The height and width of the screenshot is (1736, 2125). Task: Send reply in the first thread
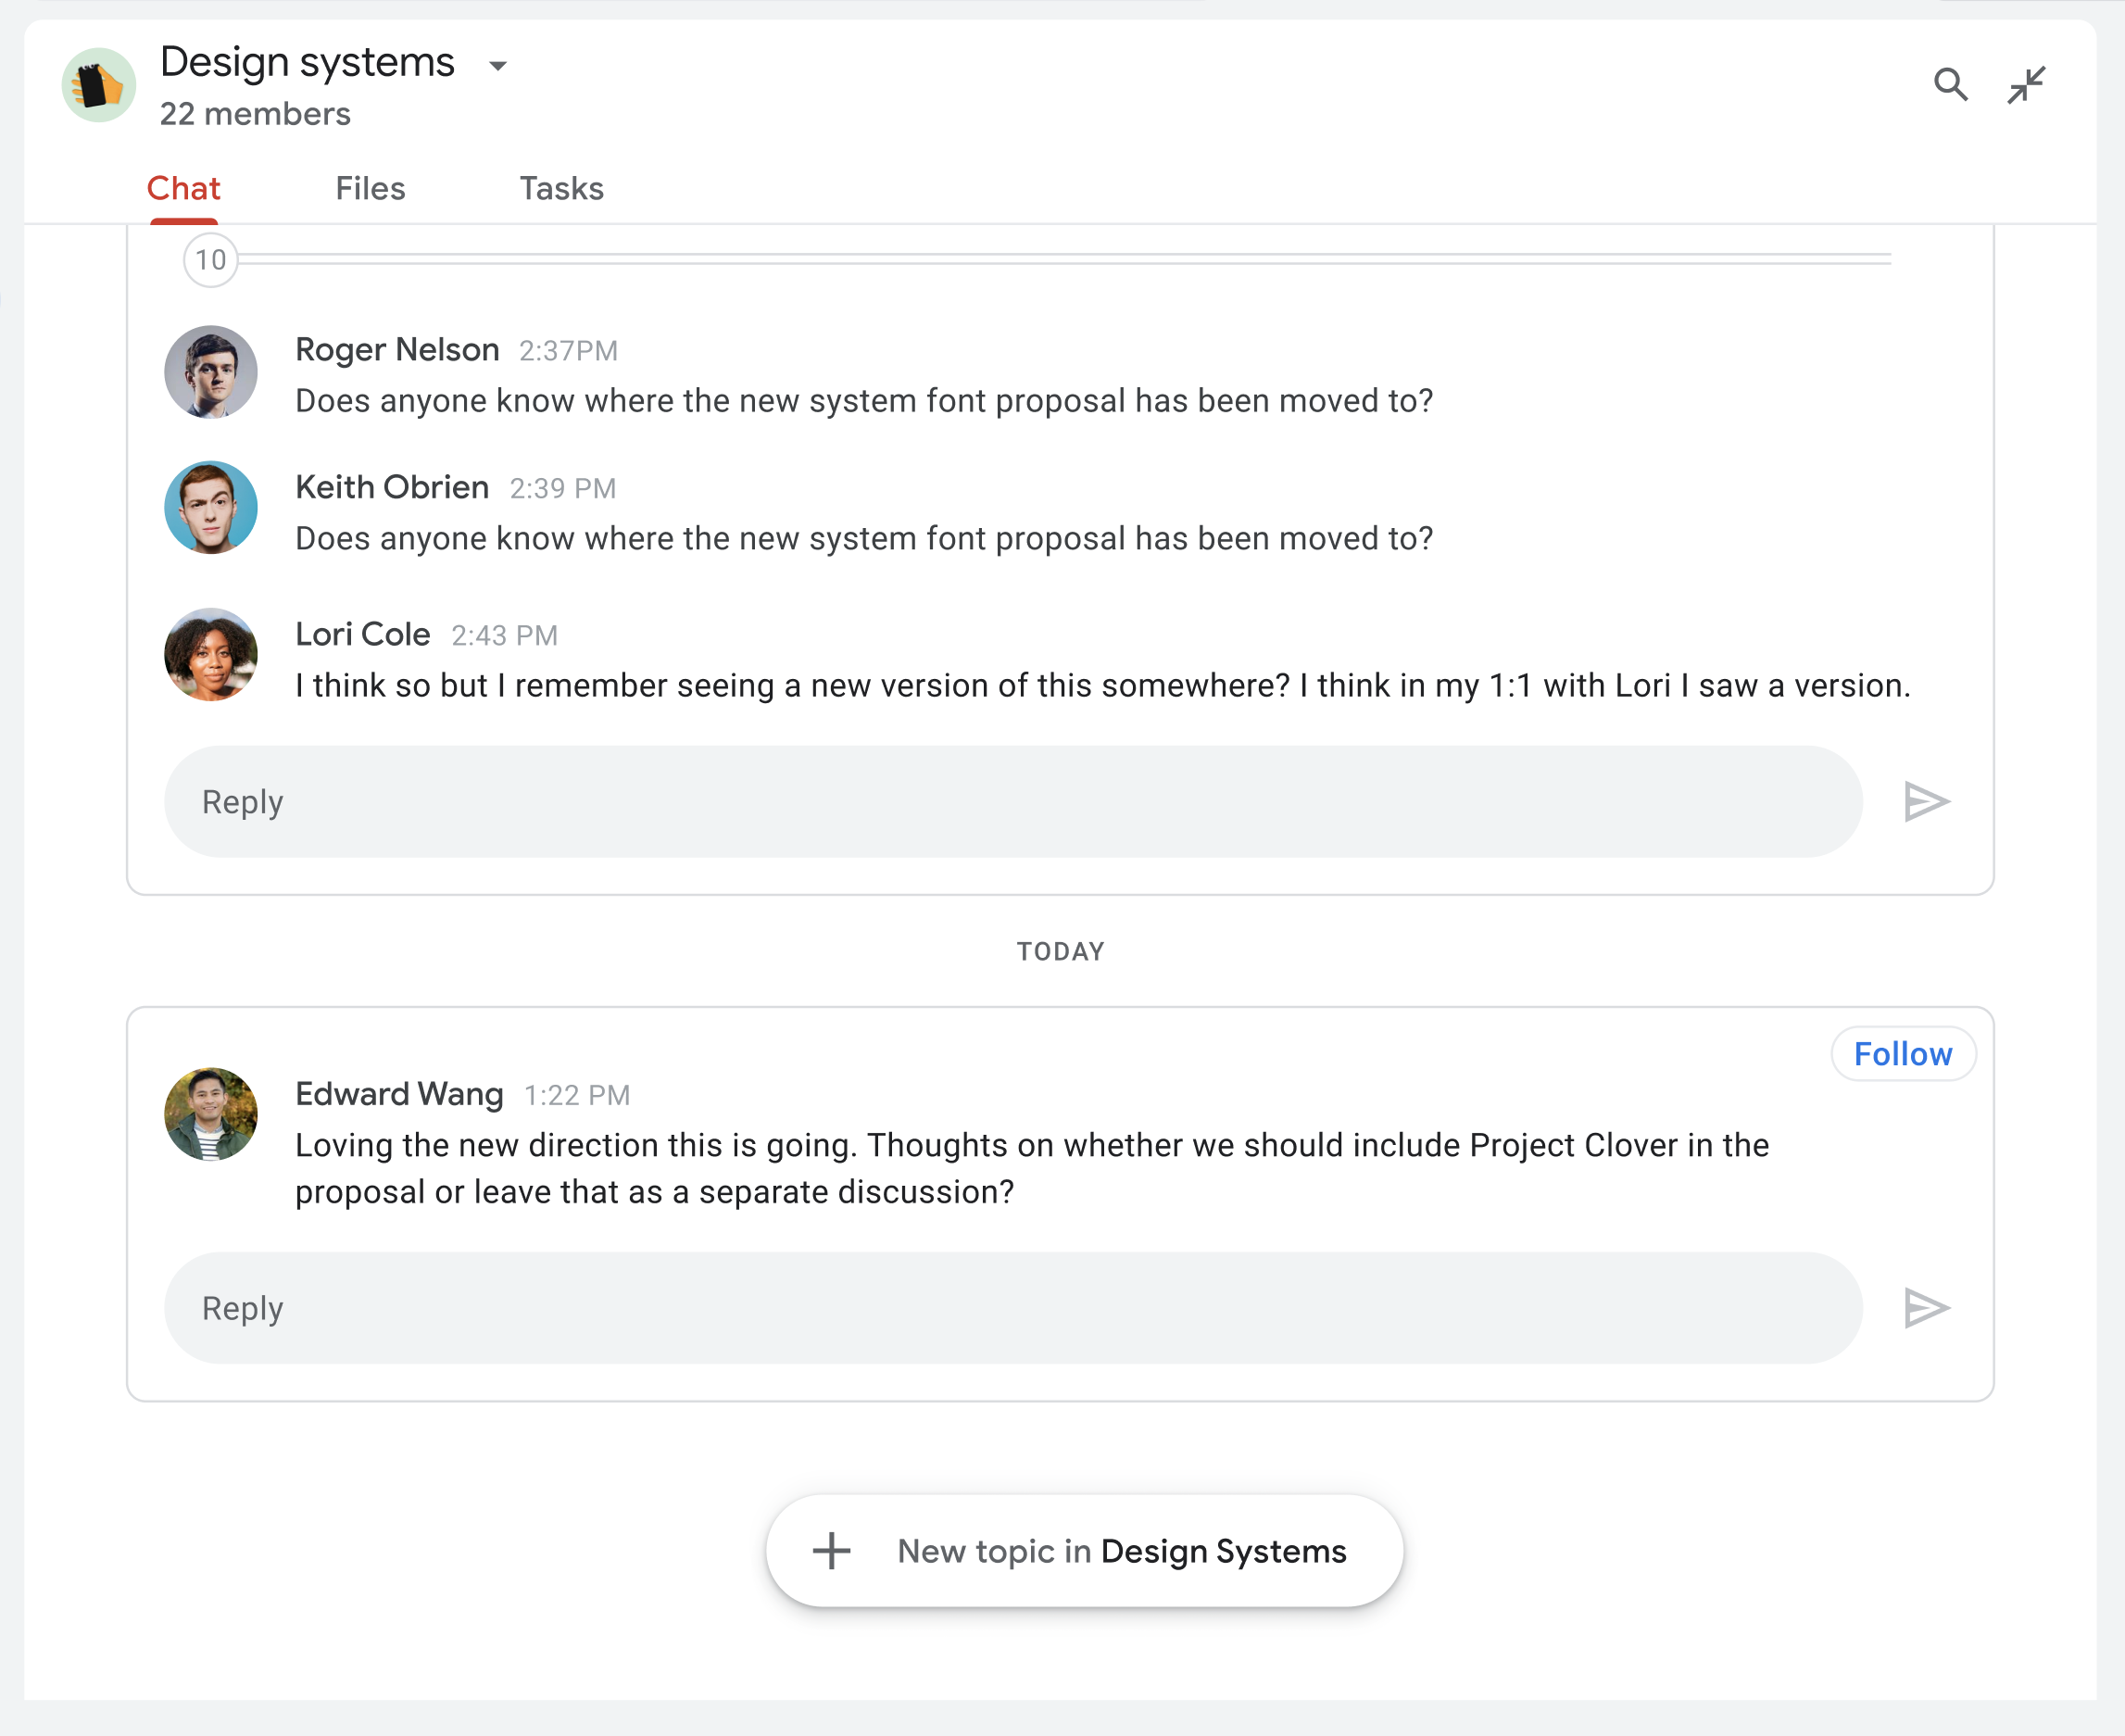click(x=1926, y=801)
